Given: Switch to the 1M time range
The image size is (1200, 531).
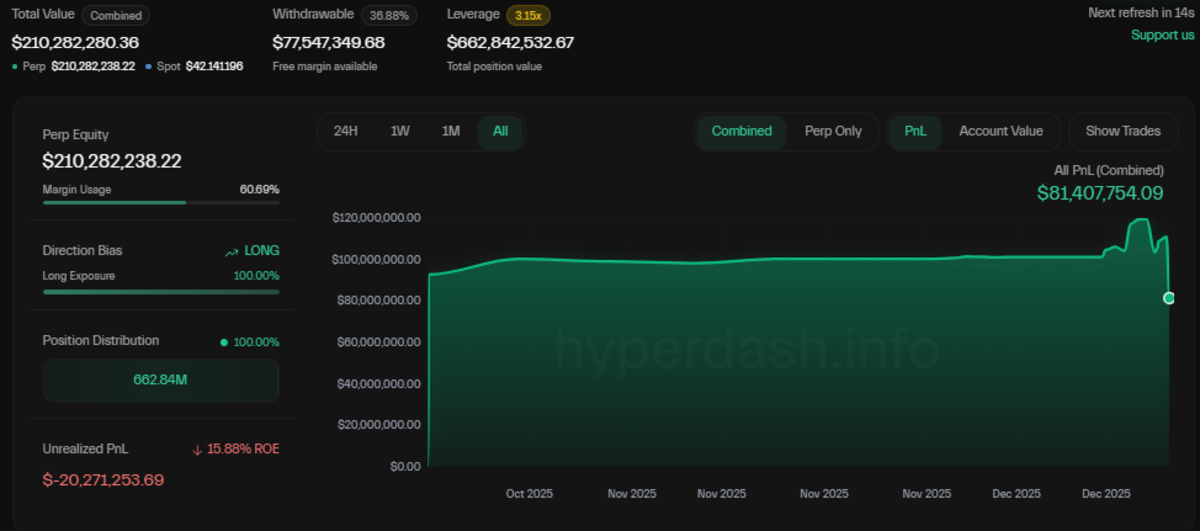Looking at the screenshot, I should tap(451, 131).
